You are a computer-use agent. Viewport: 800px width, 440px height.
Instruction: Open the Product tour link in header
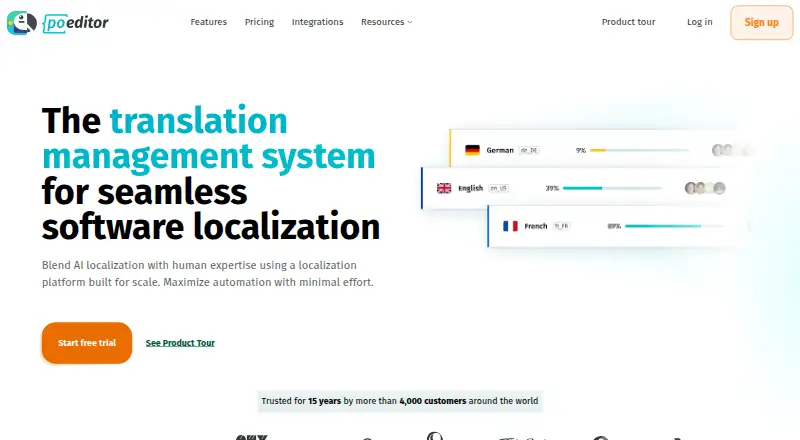[x=628, y=22]
